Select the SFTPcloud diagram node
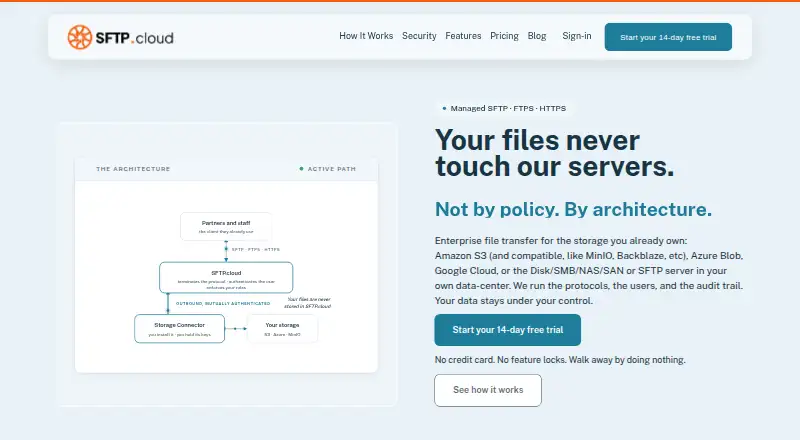This screenshot has height=440, width=800. click(x=226, y=278)
